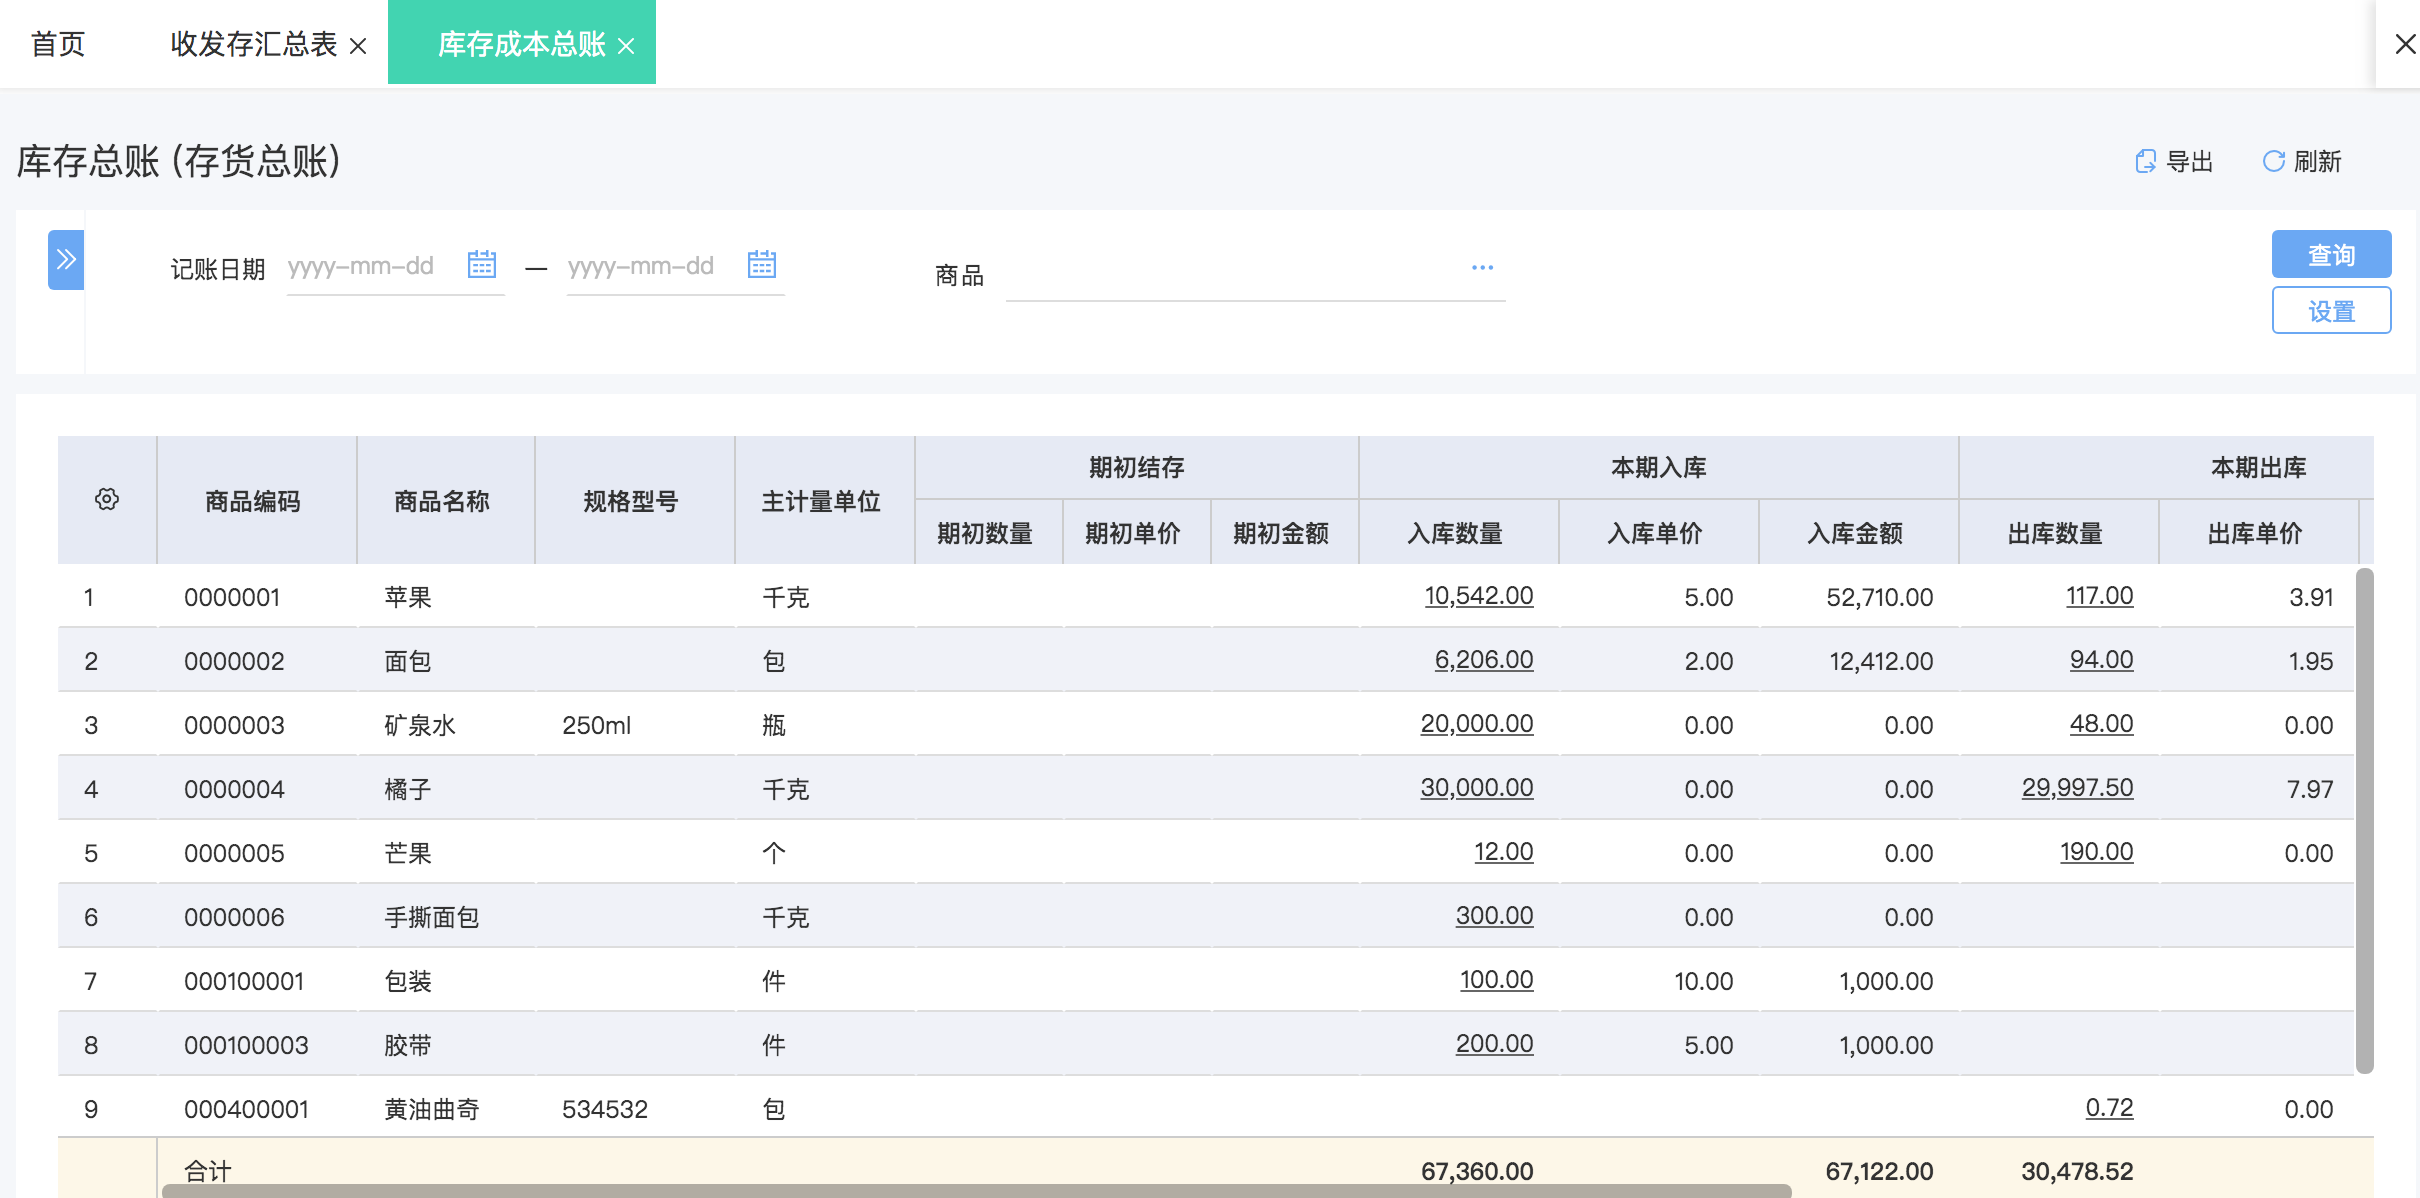Click the end date calendar icon

[x=761, y=266]
